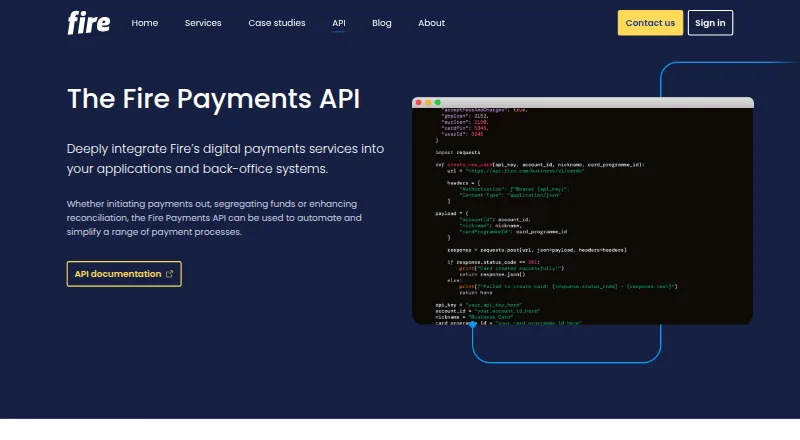The height and width of the screenshot is (440, 800).
Task: Click "The Fire Payments API" heading
Action: coord(214,99)
